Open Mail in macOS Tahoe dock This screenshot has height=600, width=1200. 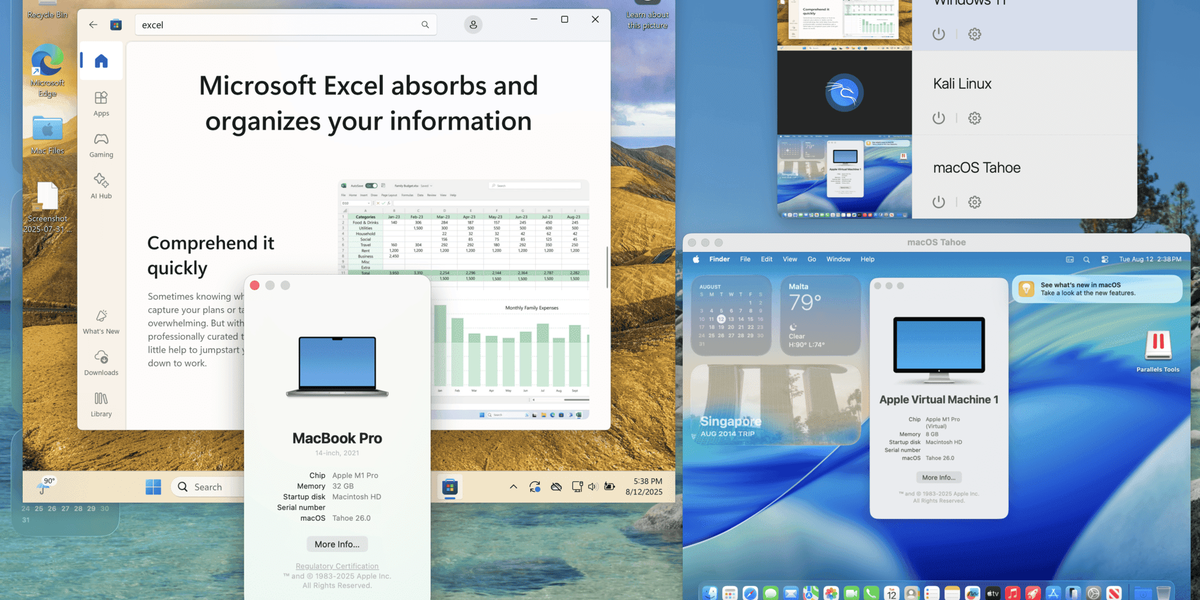791,592
